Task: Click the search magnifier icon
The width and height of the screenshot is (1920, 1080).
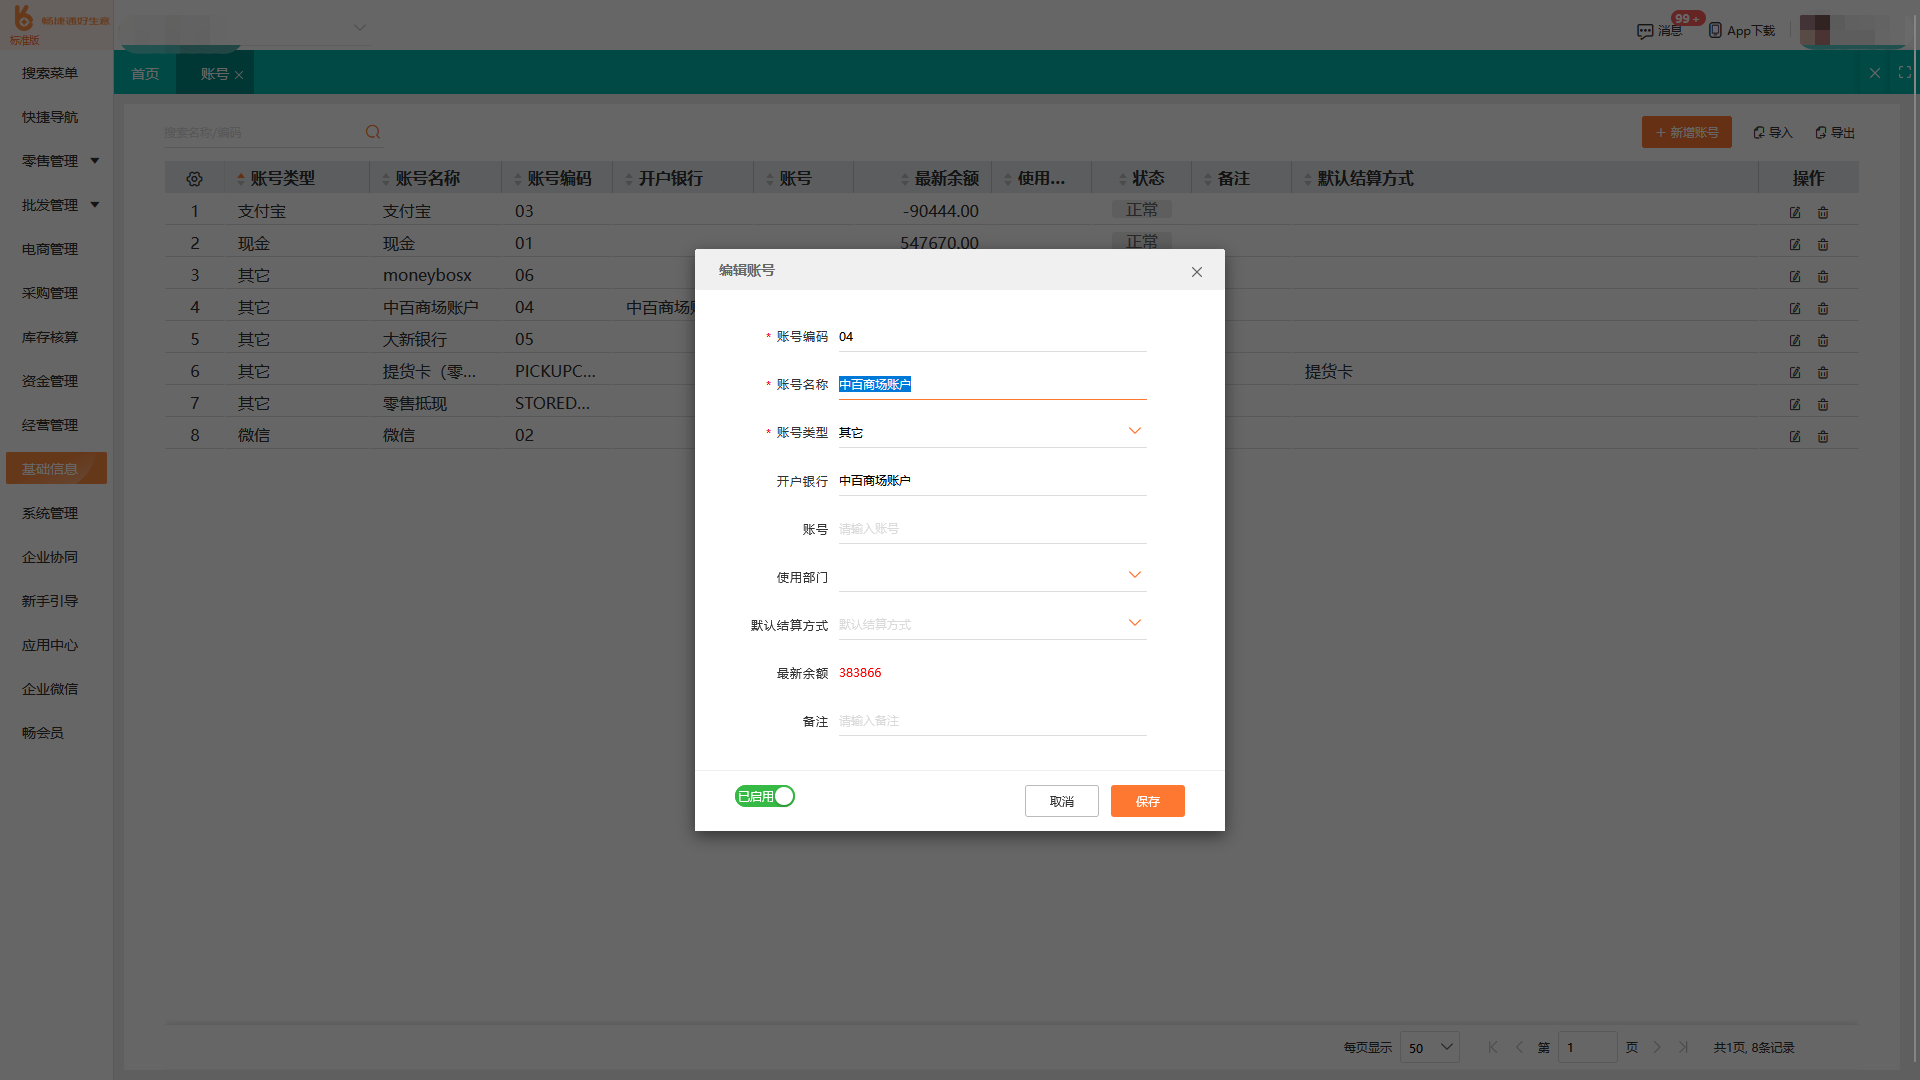Action: click(373, 132)
